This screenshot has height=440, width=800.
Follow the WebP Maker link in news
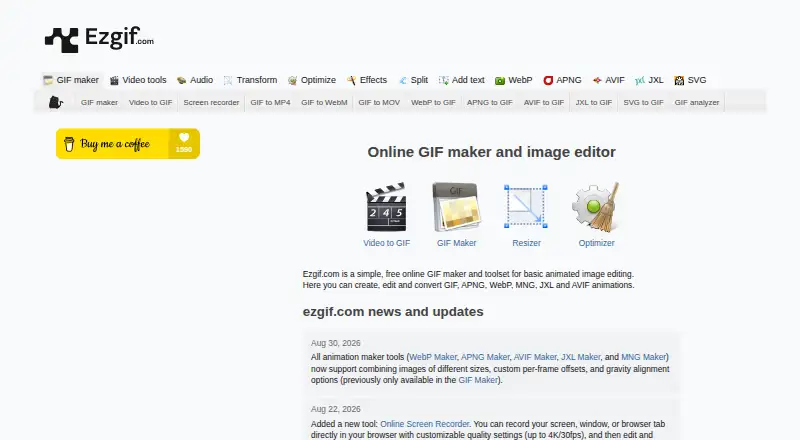tap(433, 357)
